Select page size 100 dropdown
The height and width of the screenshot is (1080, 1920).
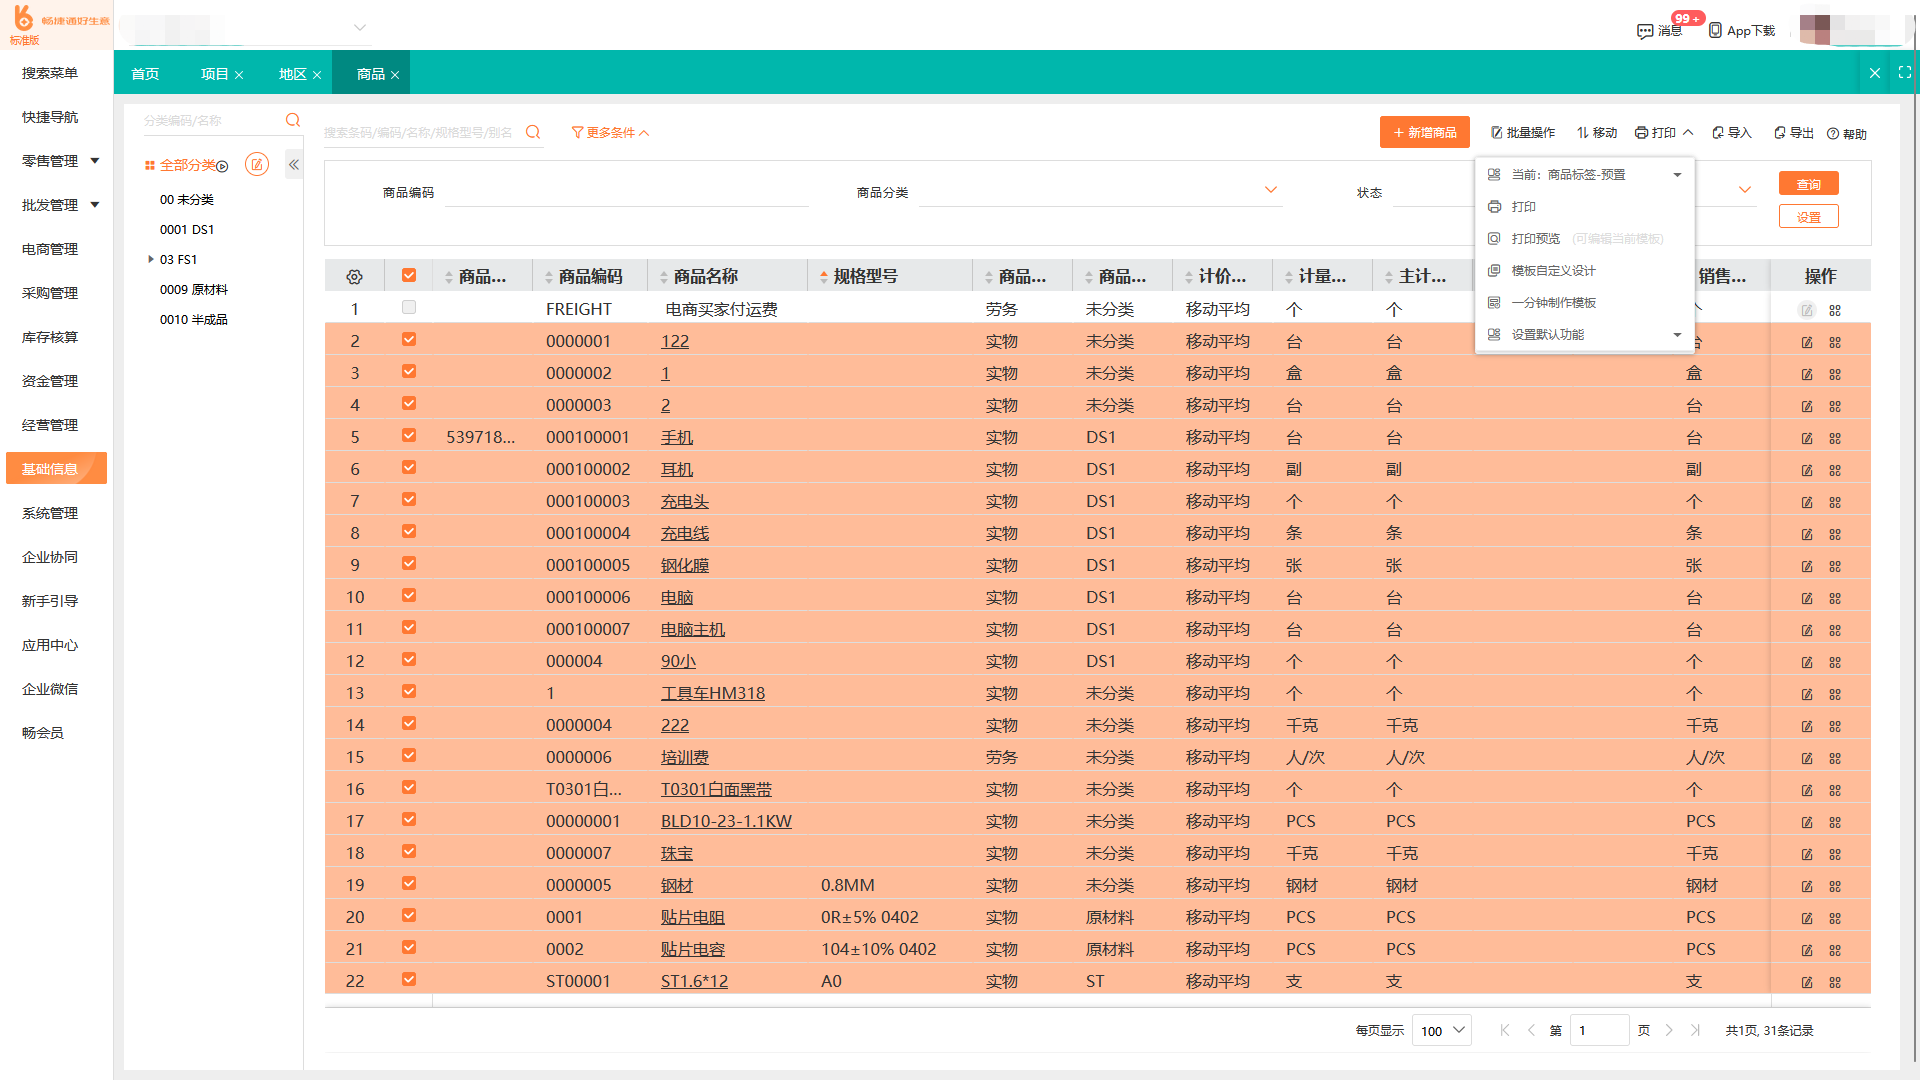point(1440,1030)
